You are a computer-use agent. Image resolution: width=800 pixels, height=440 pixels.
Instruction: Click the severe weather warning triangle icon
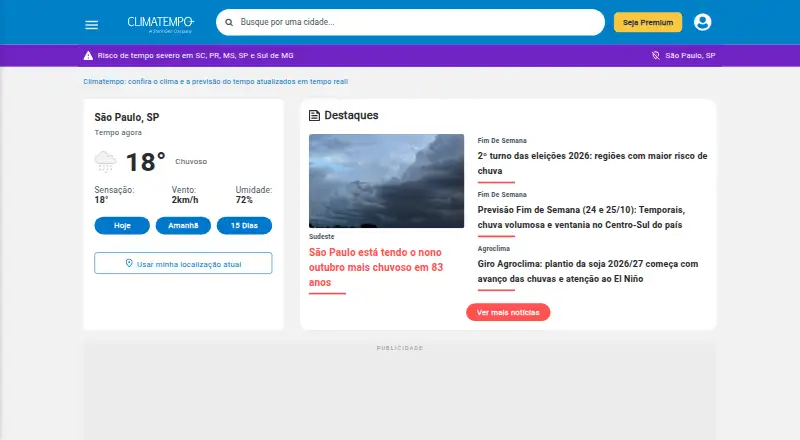point(88,56)
